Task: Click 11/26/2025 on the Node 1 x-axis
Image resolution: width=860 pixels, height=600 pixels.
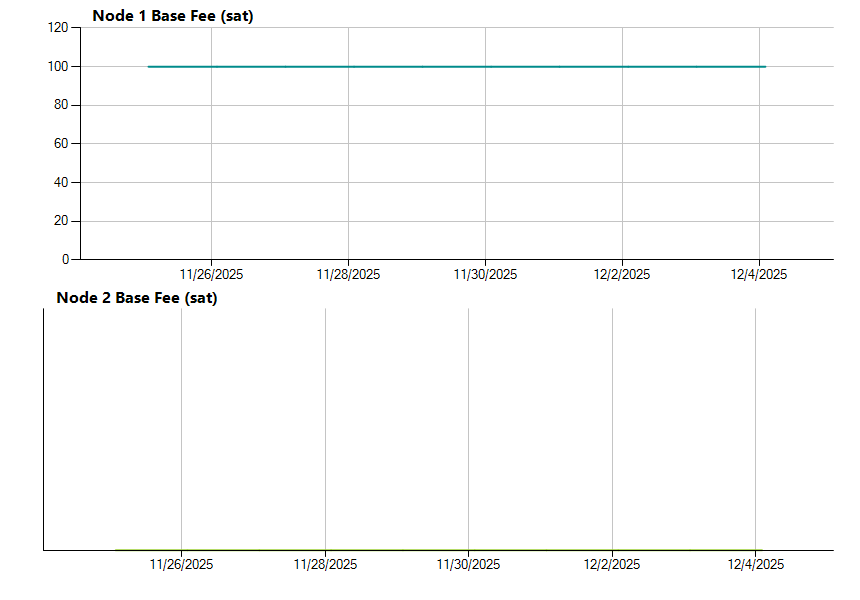Action: pos(211,274)
